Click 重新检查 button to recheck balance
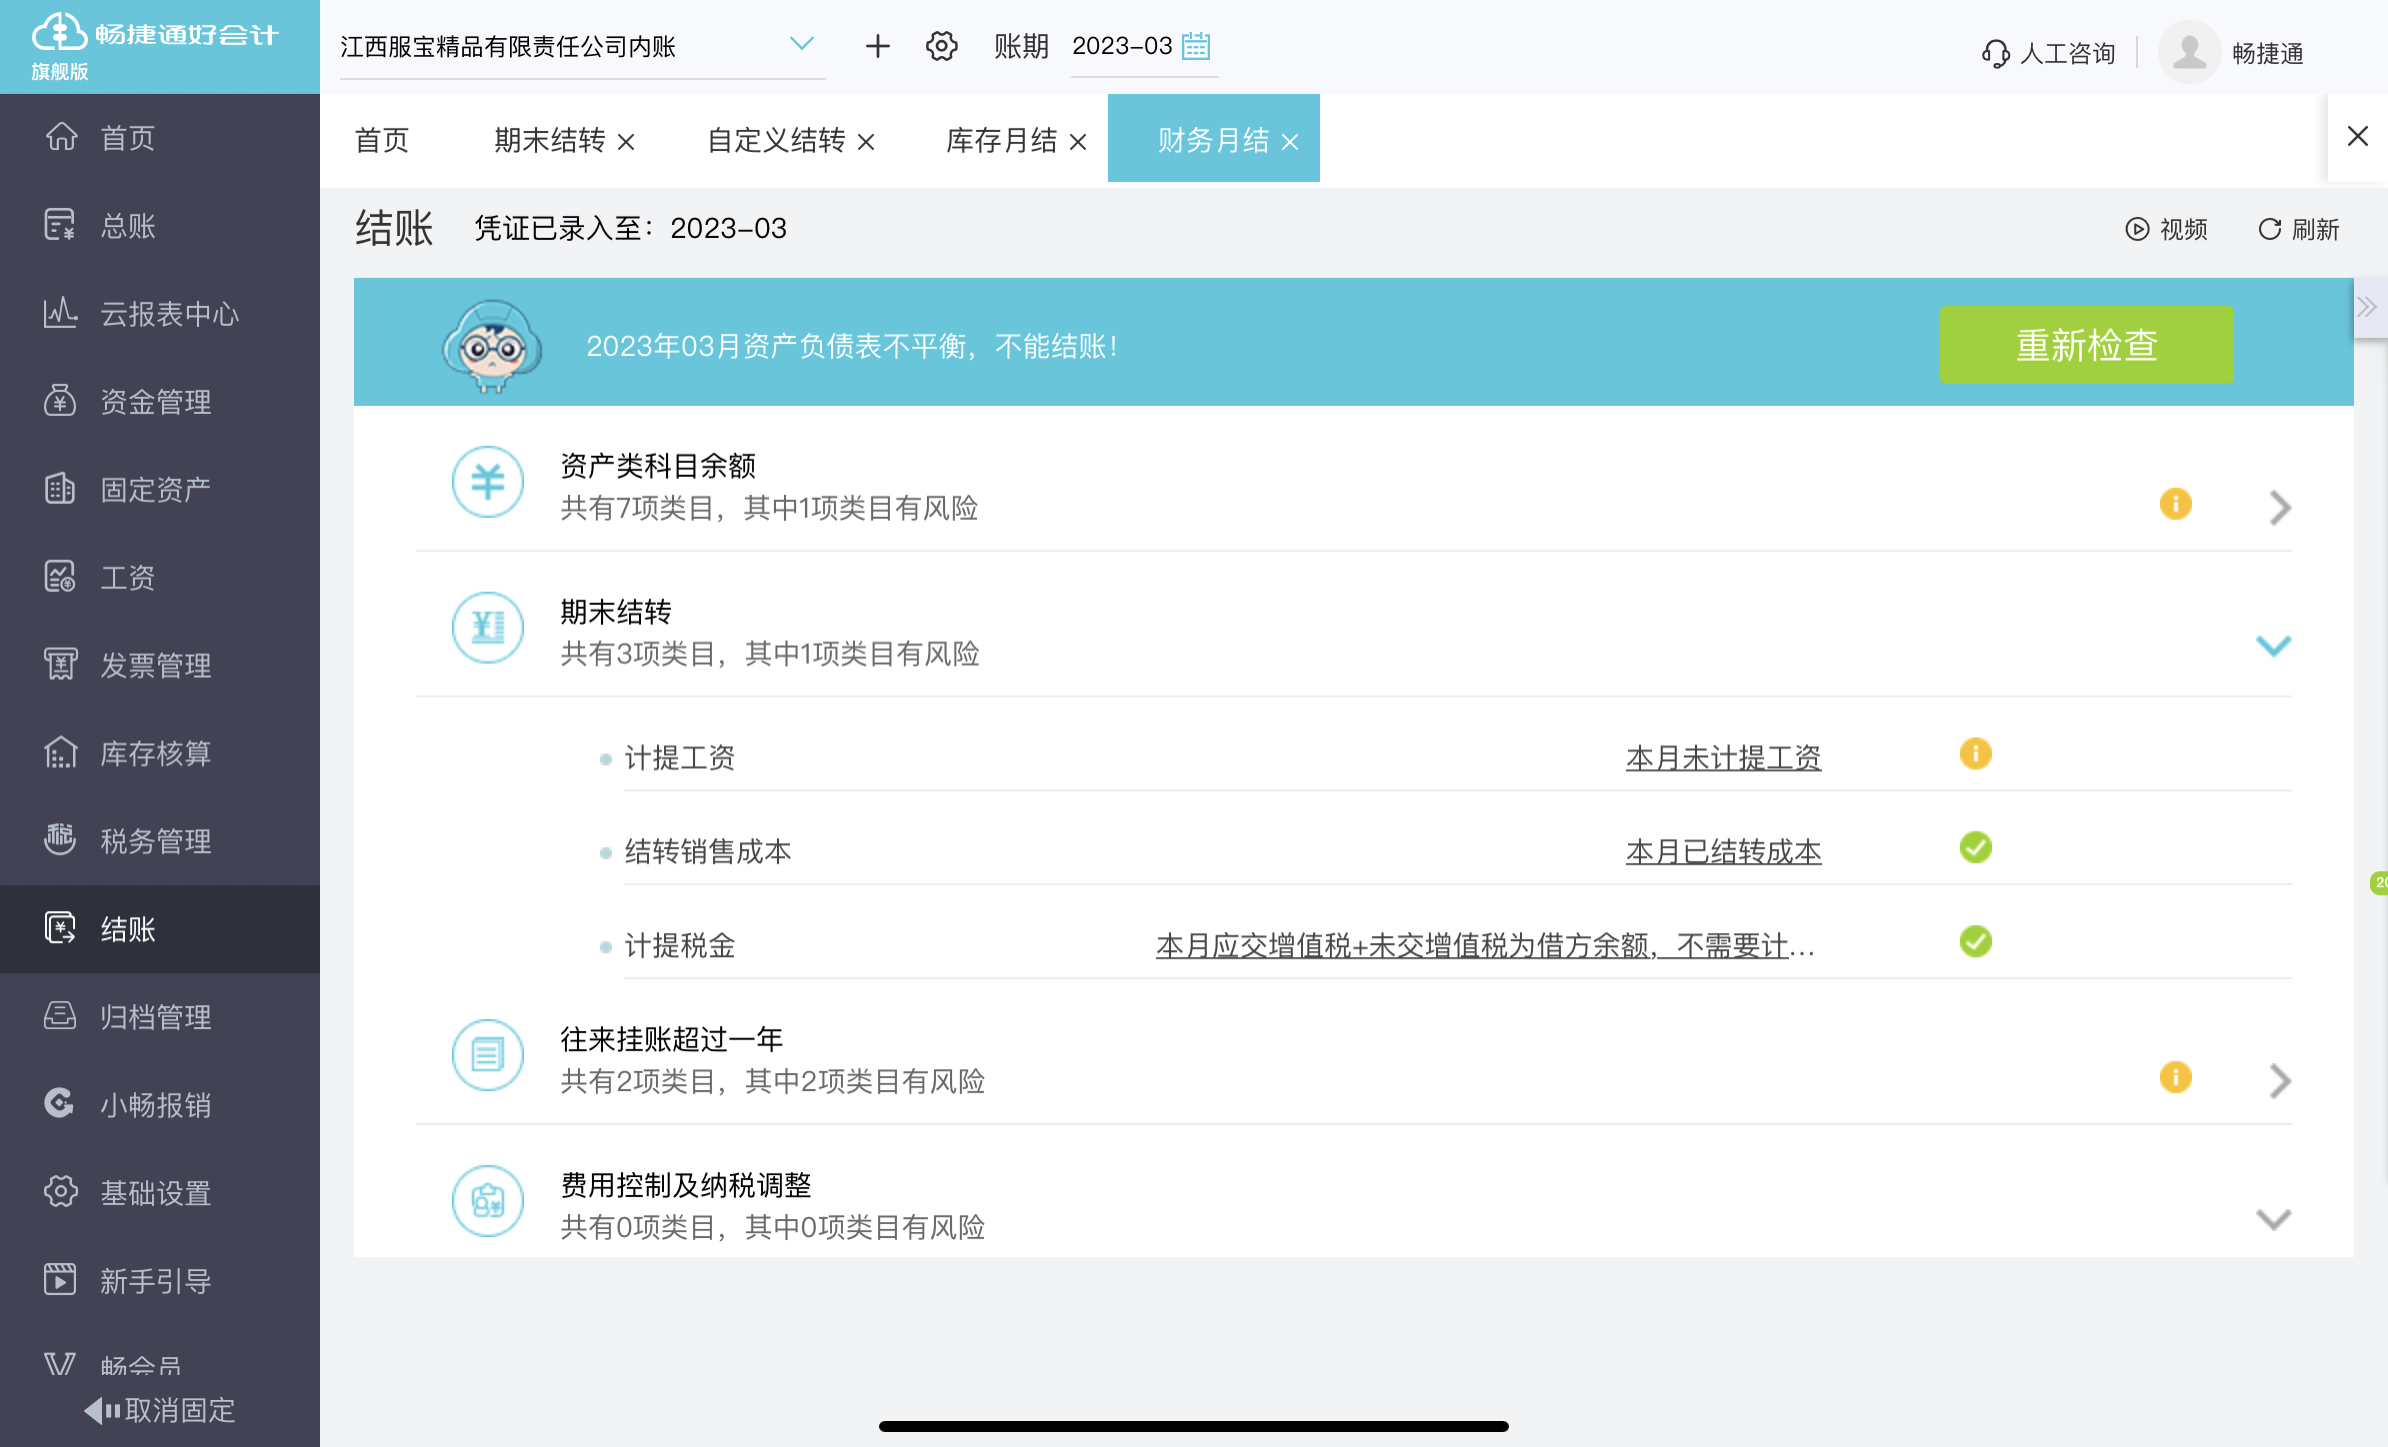The width and height of the screenshot is (2388, 1447). point(2086,346)
